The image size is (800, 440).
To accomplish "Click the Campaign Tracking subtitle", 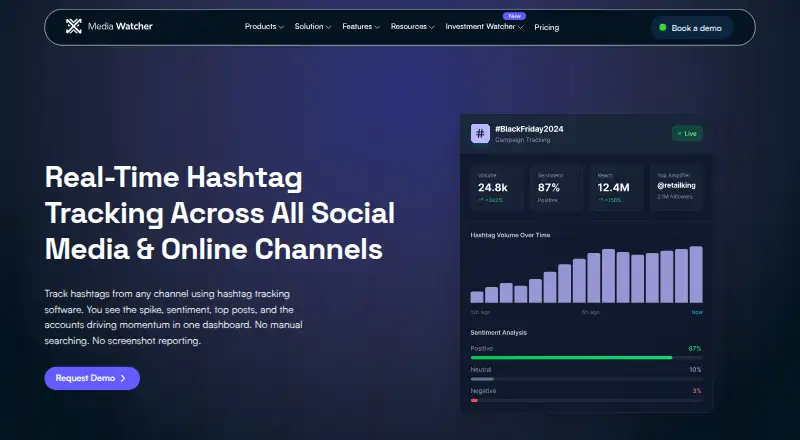I will 522,140.
